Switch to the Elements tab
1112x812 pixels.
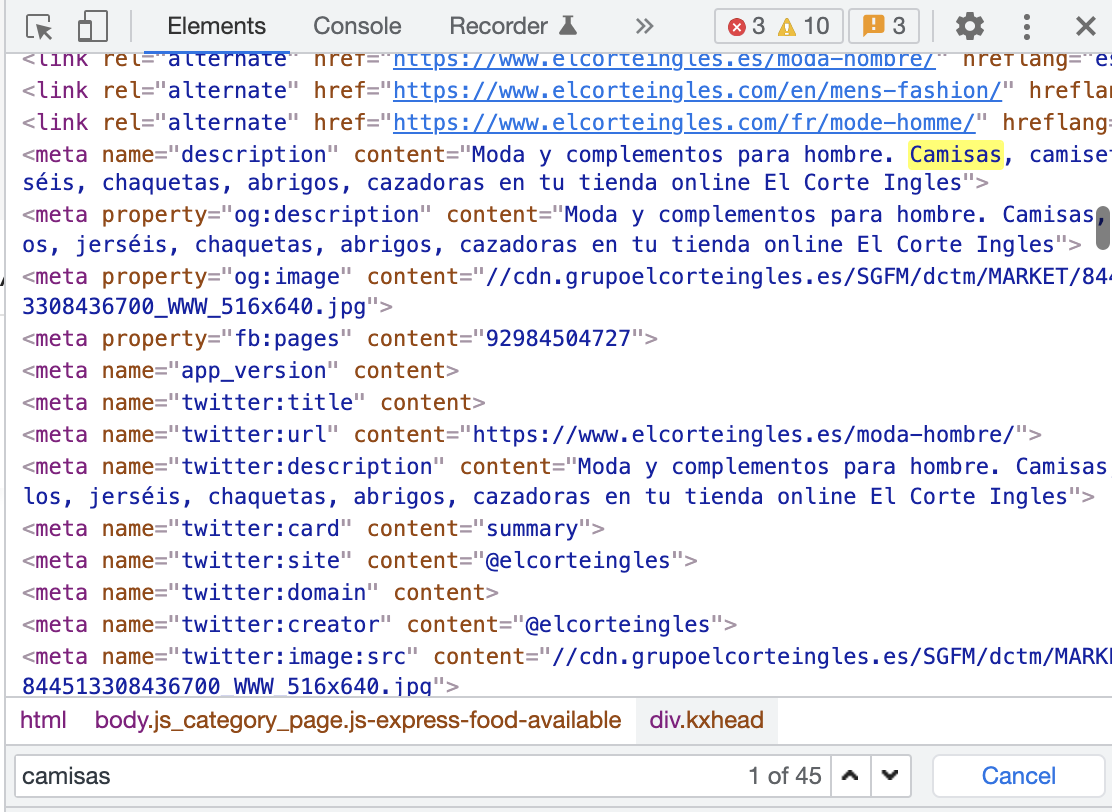click(x=216, y=26)
